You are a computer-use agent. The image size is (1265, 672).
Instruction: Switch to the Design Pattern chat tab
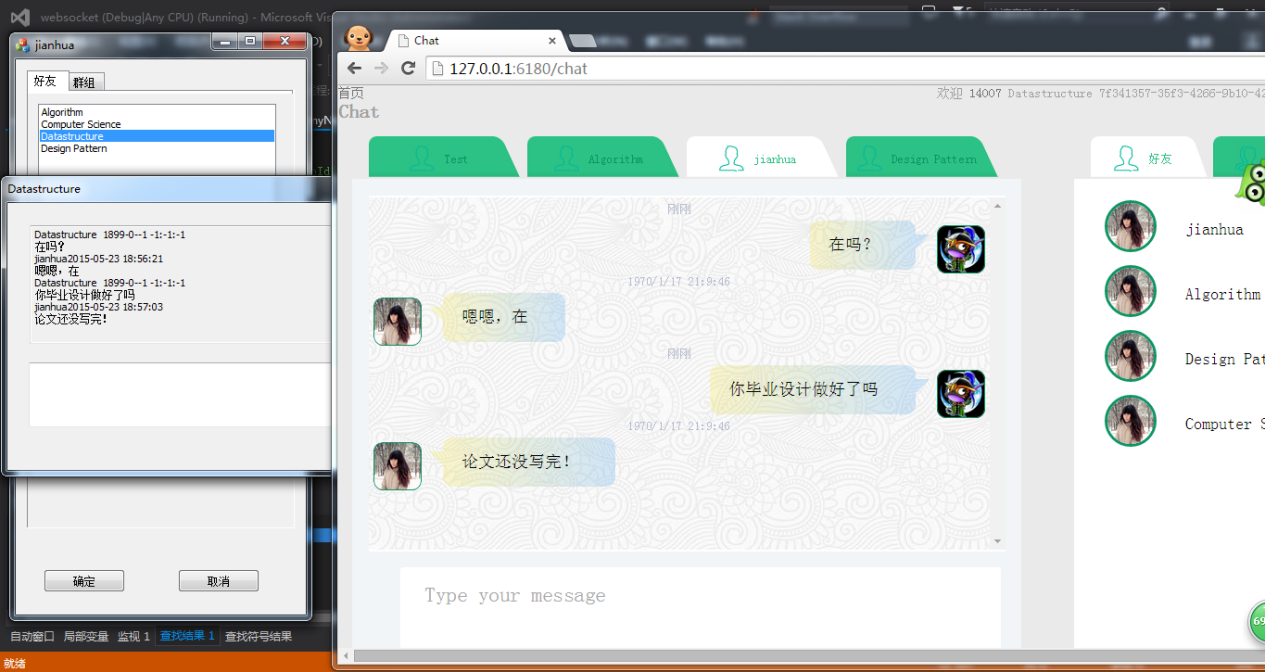click(x=921, y=157)
